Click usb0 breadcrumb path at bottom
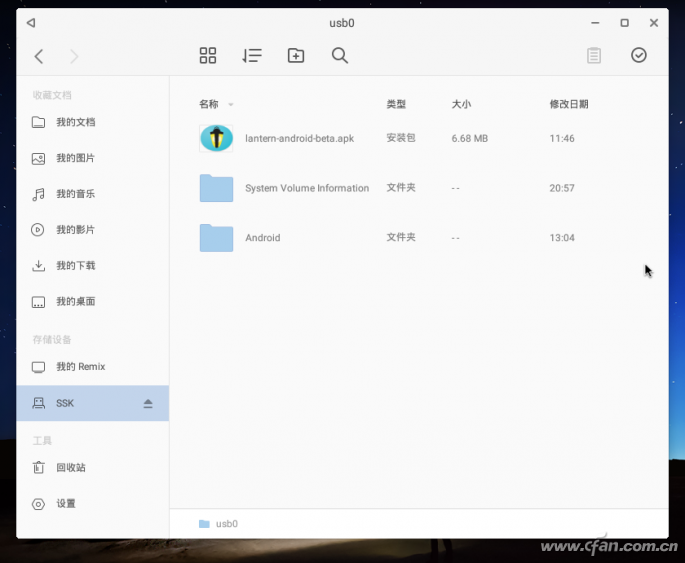The height and width of the screenshot is (563, 685). pyautogui.click(x=226, y=524)
